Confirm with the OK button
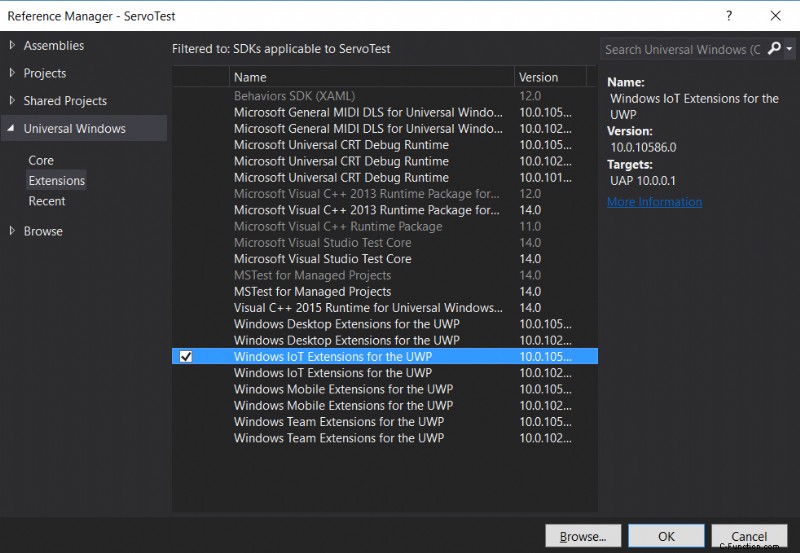The height and width of the screenshot is (553, 800). pyautogui.click(x=666, y=536)
